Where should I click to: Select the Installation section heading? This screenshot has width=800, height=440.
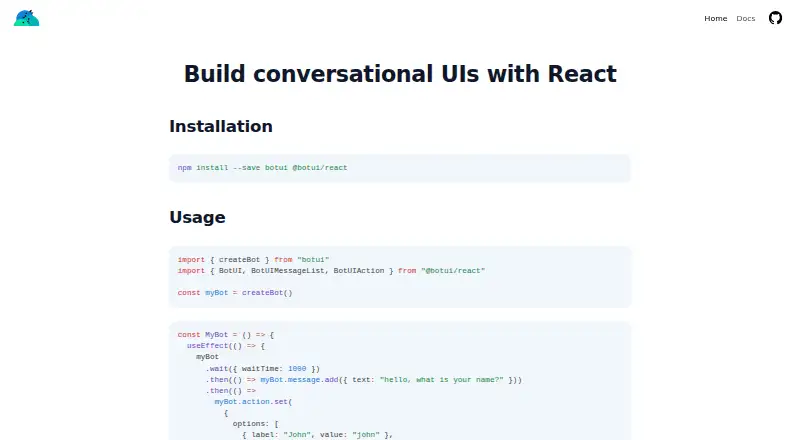tap(221, 126)
